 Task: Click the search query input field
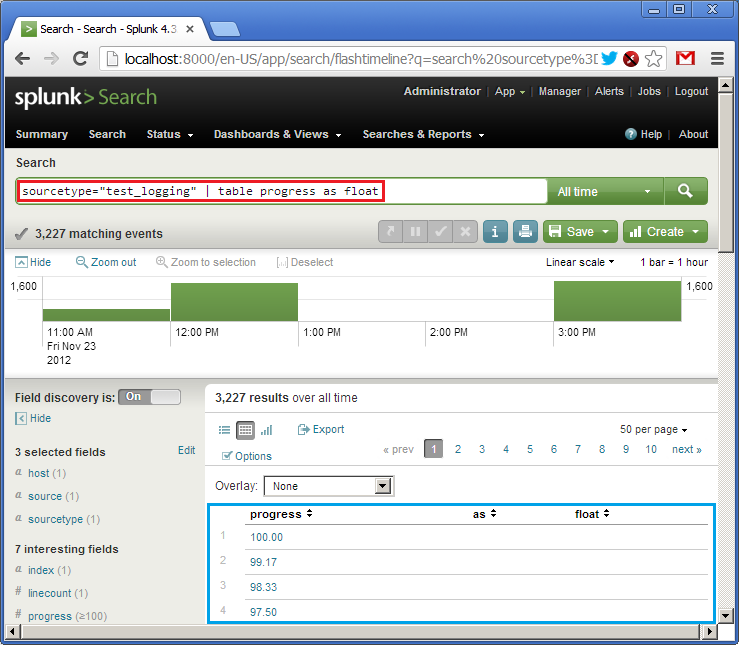click(x=280, y=191)
